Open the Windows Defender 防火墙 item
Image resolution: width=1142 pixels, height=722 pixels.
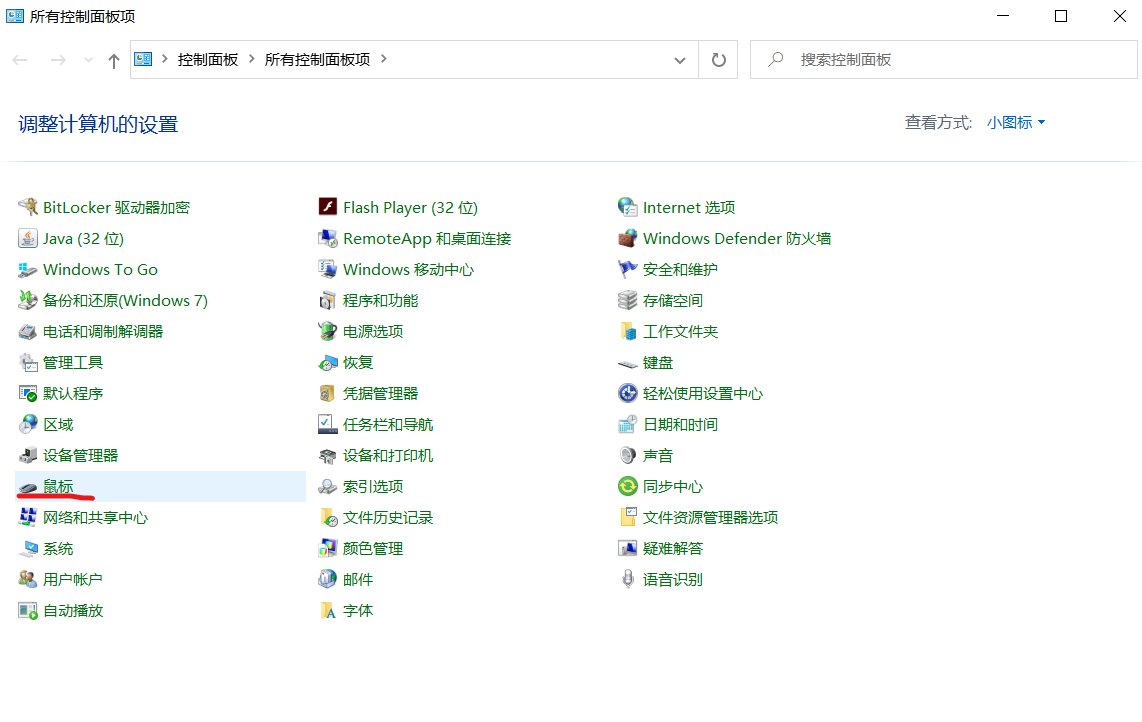737,238
